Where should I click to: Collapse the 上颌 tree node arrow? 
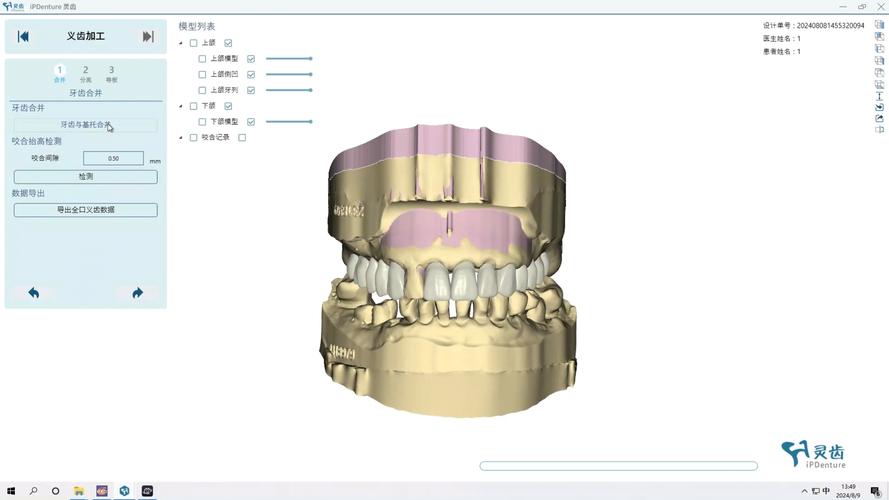pyautogui.click(x=181, y=43)
